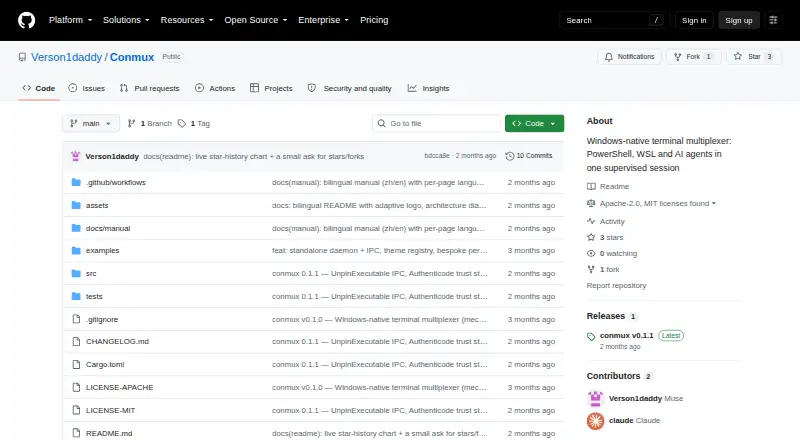Viewport: 800px width, 440px height.
Task: Switch to the Code tab
Action: point(39,88)
